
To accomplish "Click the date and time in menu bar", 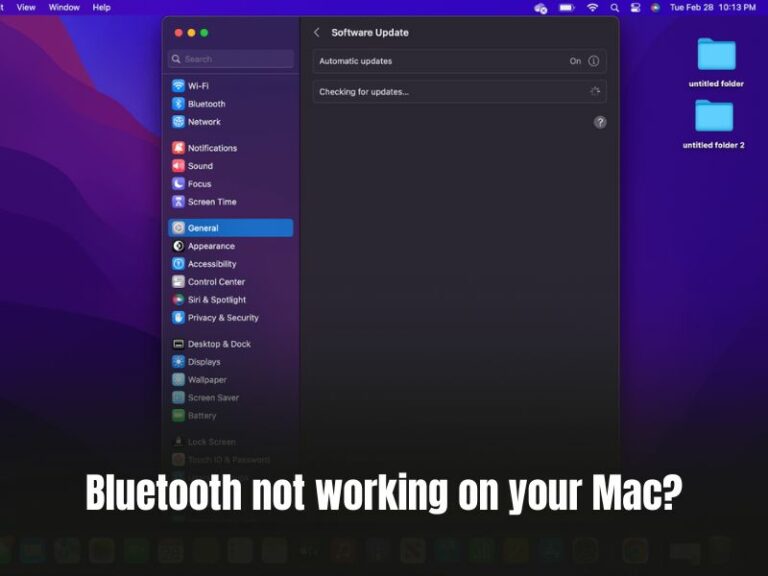I will [x=713, y=7].
